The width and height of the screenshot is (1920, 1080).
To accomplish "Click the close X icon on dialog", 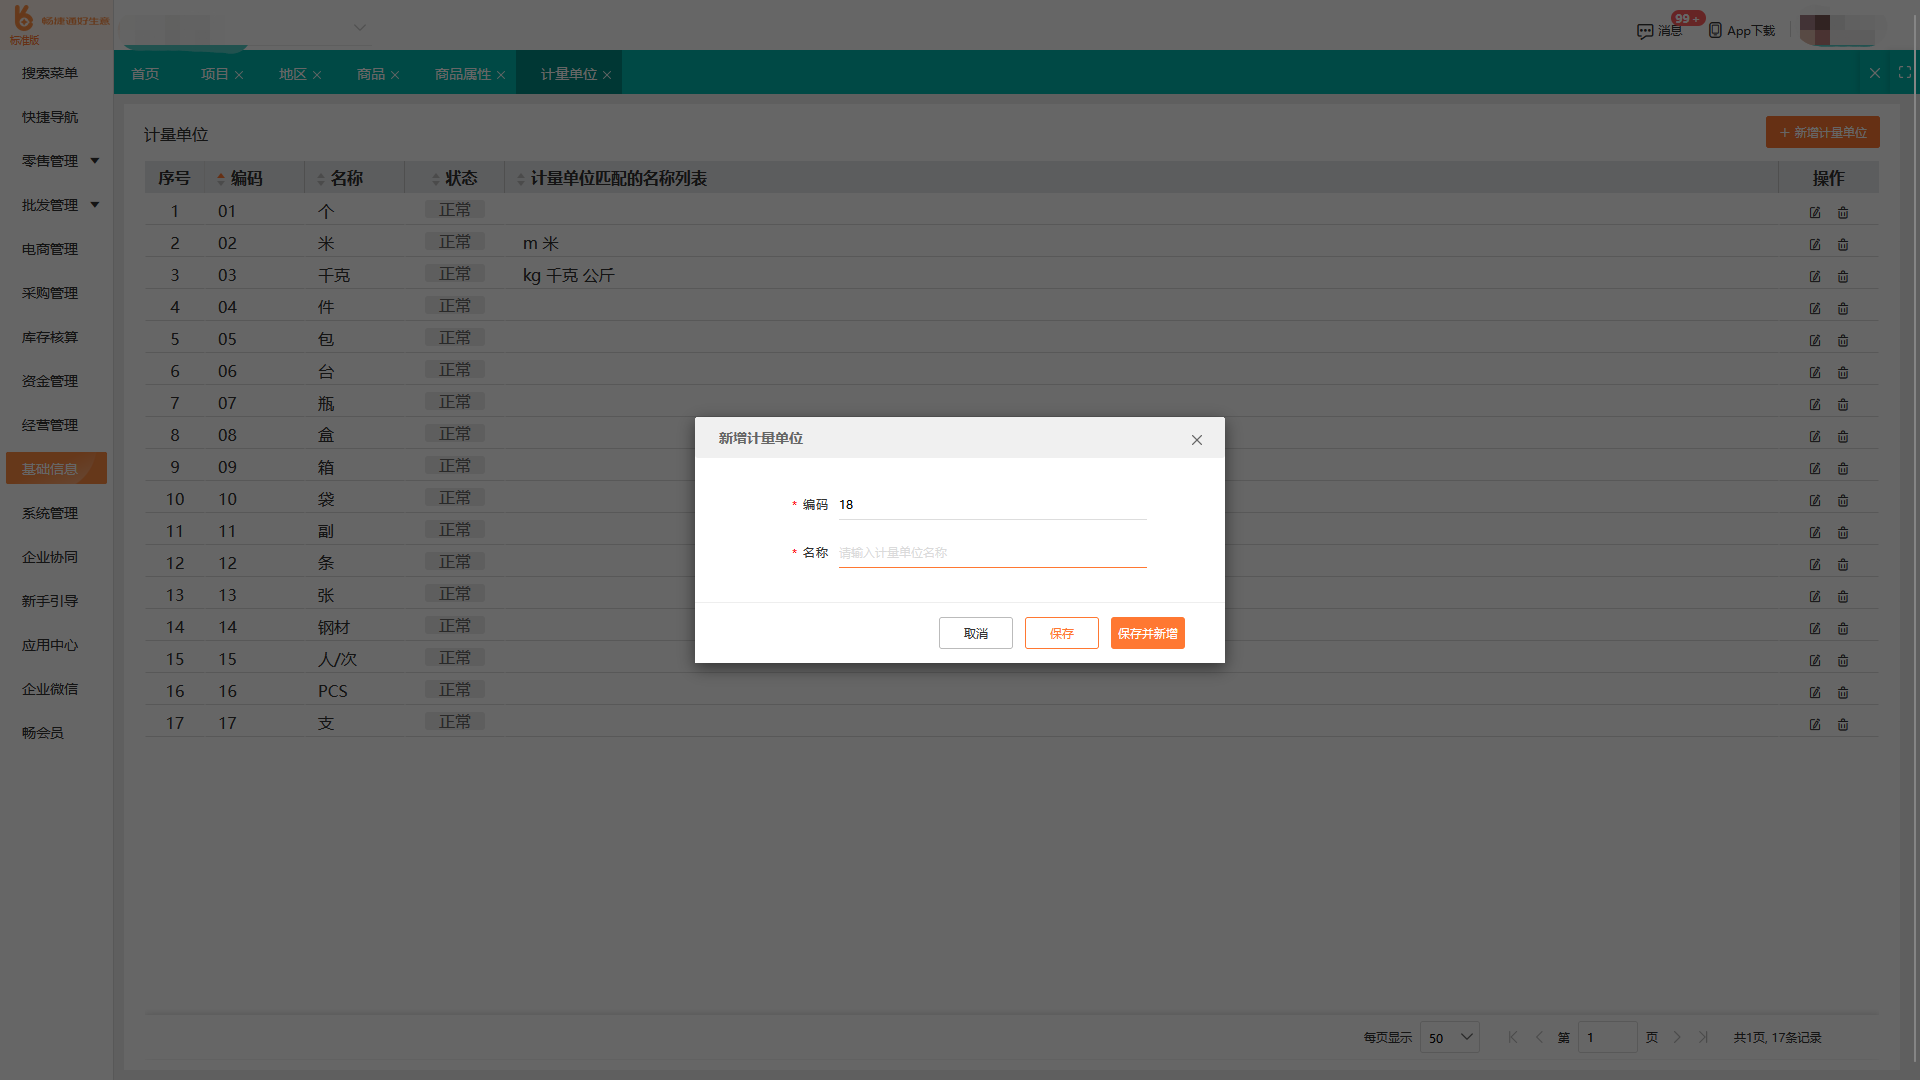I will click(x=1197, y=439).
